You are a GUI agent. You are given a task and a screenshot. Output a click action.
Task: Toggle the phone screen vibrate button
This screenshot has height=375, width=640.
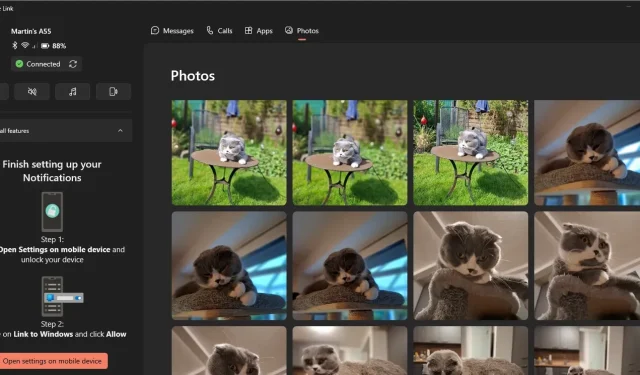(x=113, y=91)
